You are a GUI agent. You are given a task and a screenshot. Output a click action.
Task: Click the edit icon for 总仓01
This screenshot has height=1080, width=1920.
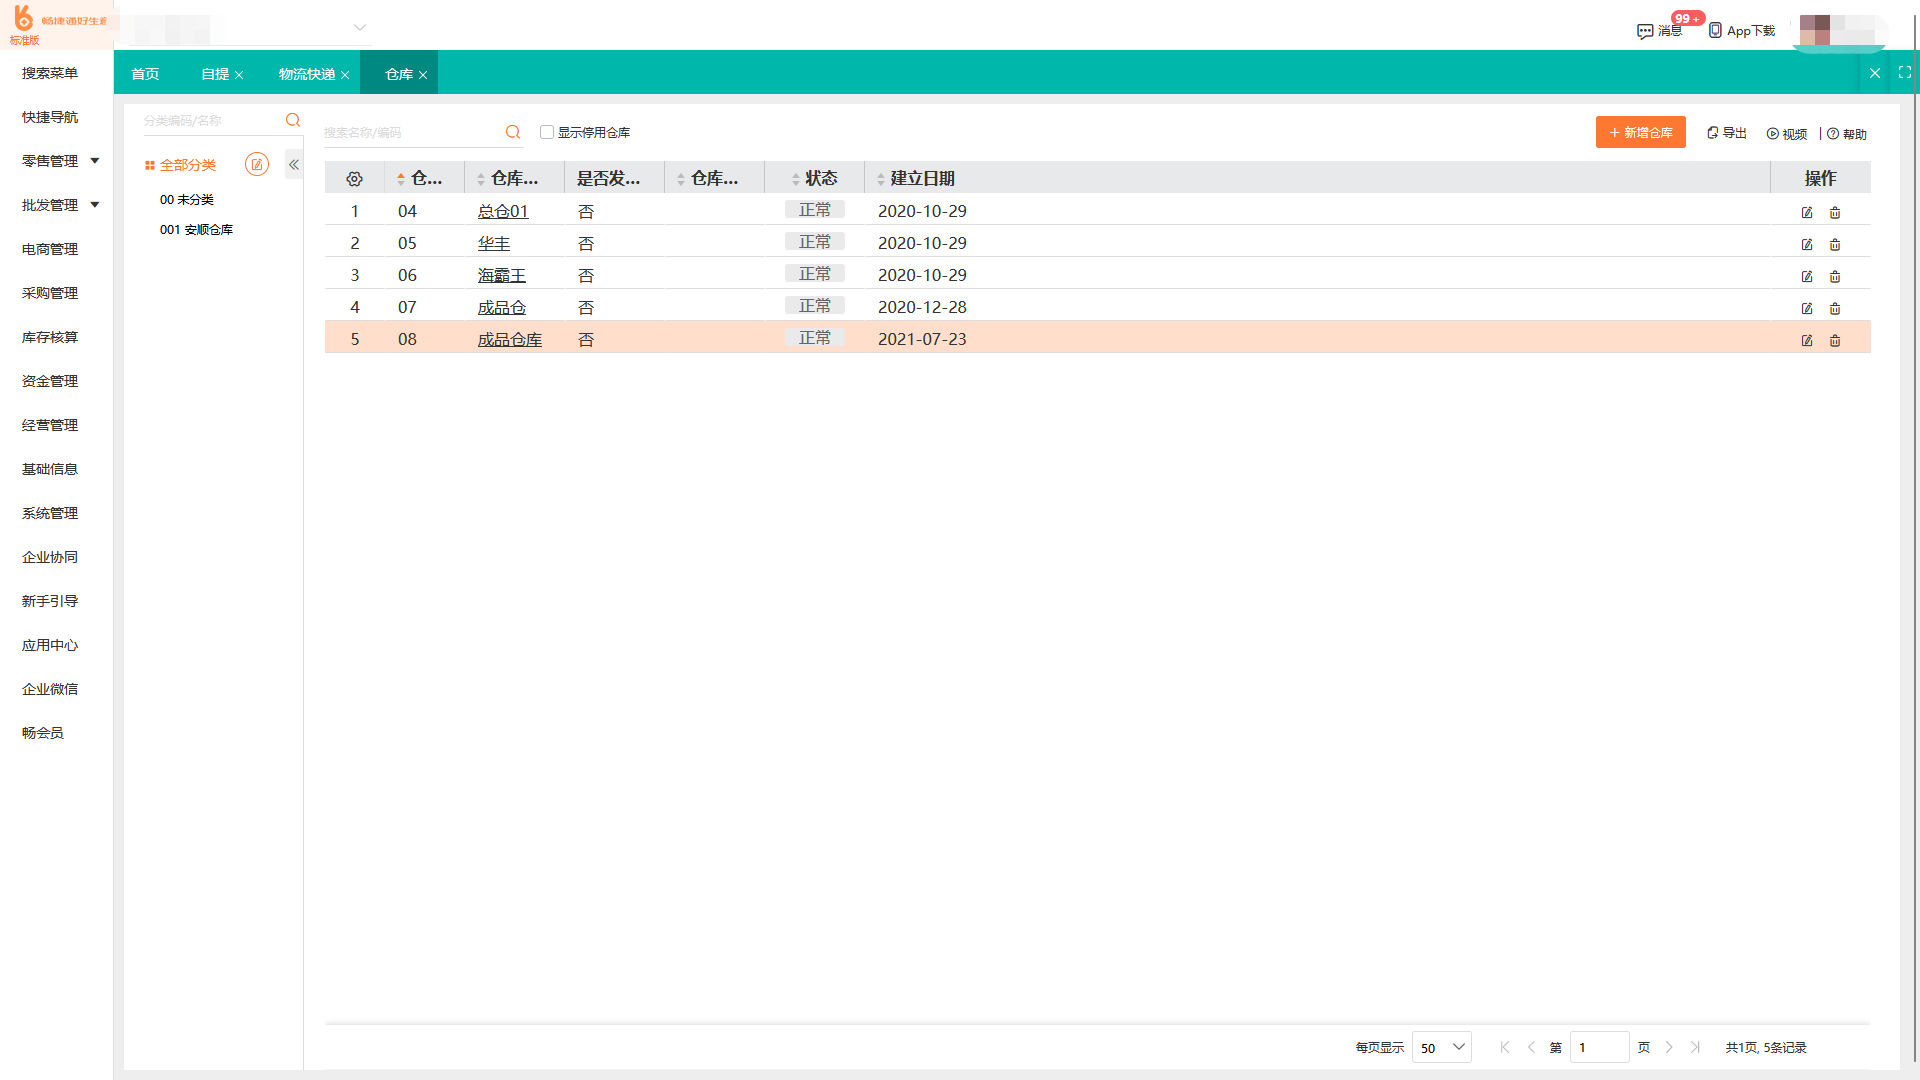pyautogui.click(x=1807, y=211)
